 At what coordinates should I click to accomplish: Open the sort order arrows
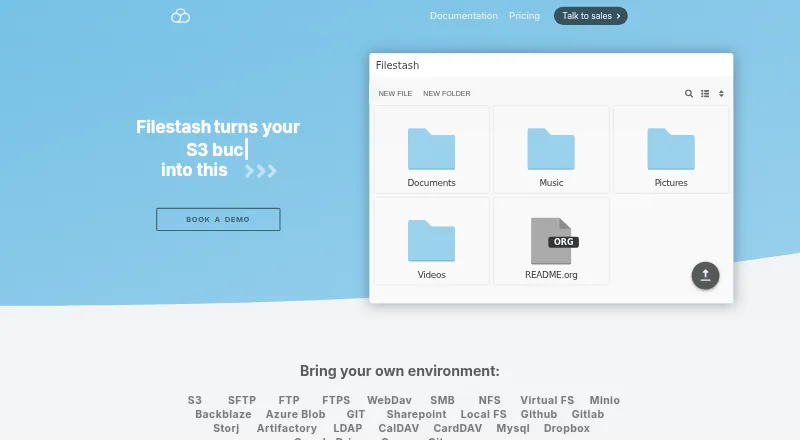coord(721,93)
